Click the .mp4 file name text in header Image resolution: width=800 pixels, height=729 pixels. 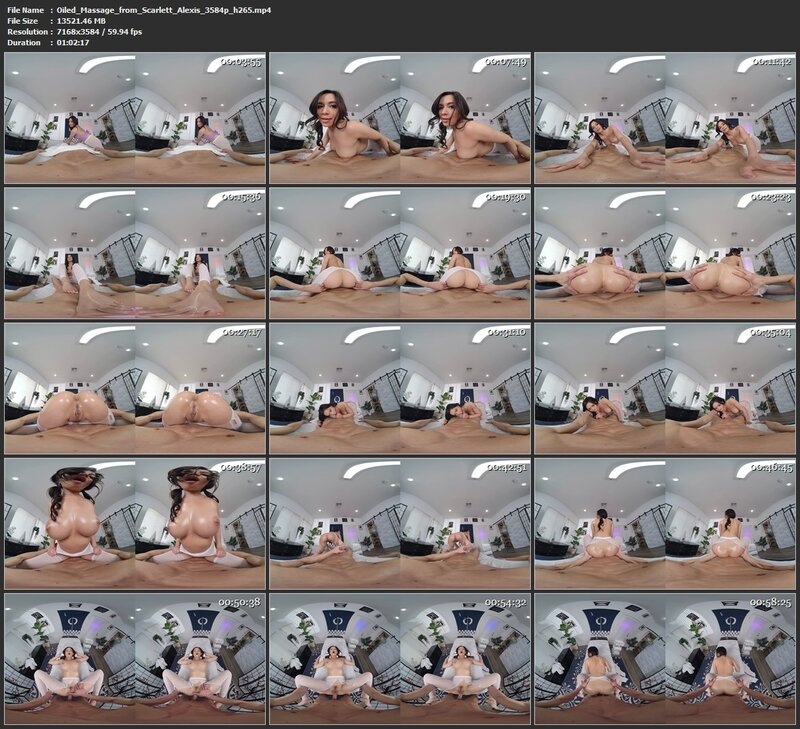tap(150, 9)
